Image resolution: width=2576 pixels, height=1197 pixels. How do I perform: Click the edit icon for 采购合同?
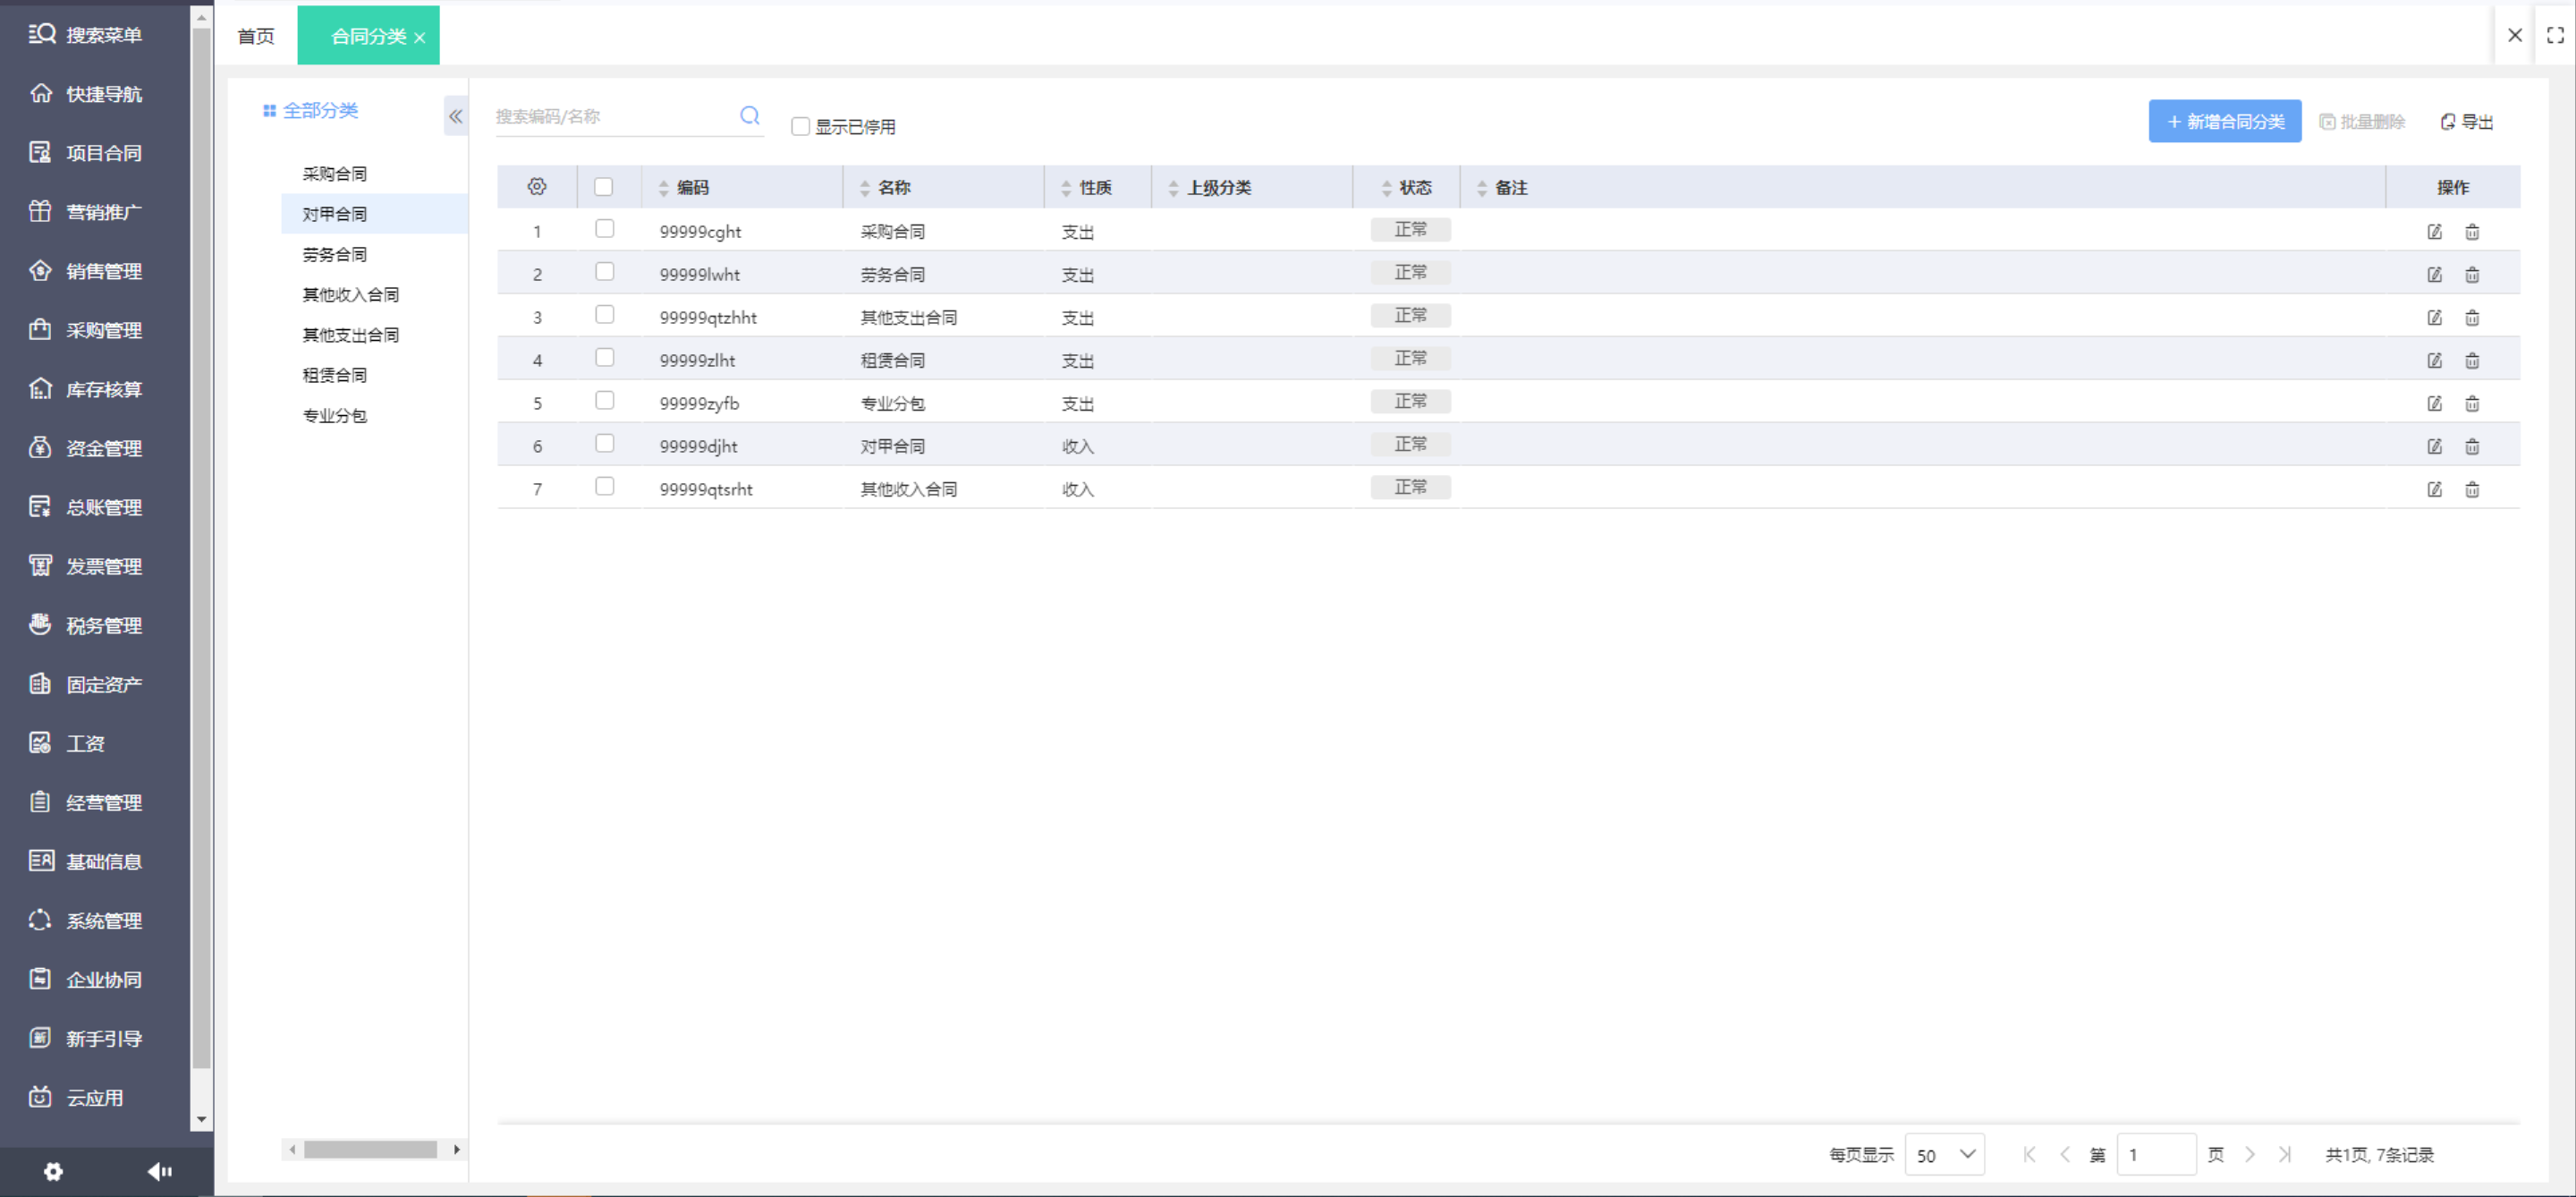click(x=2435, y=232)
